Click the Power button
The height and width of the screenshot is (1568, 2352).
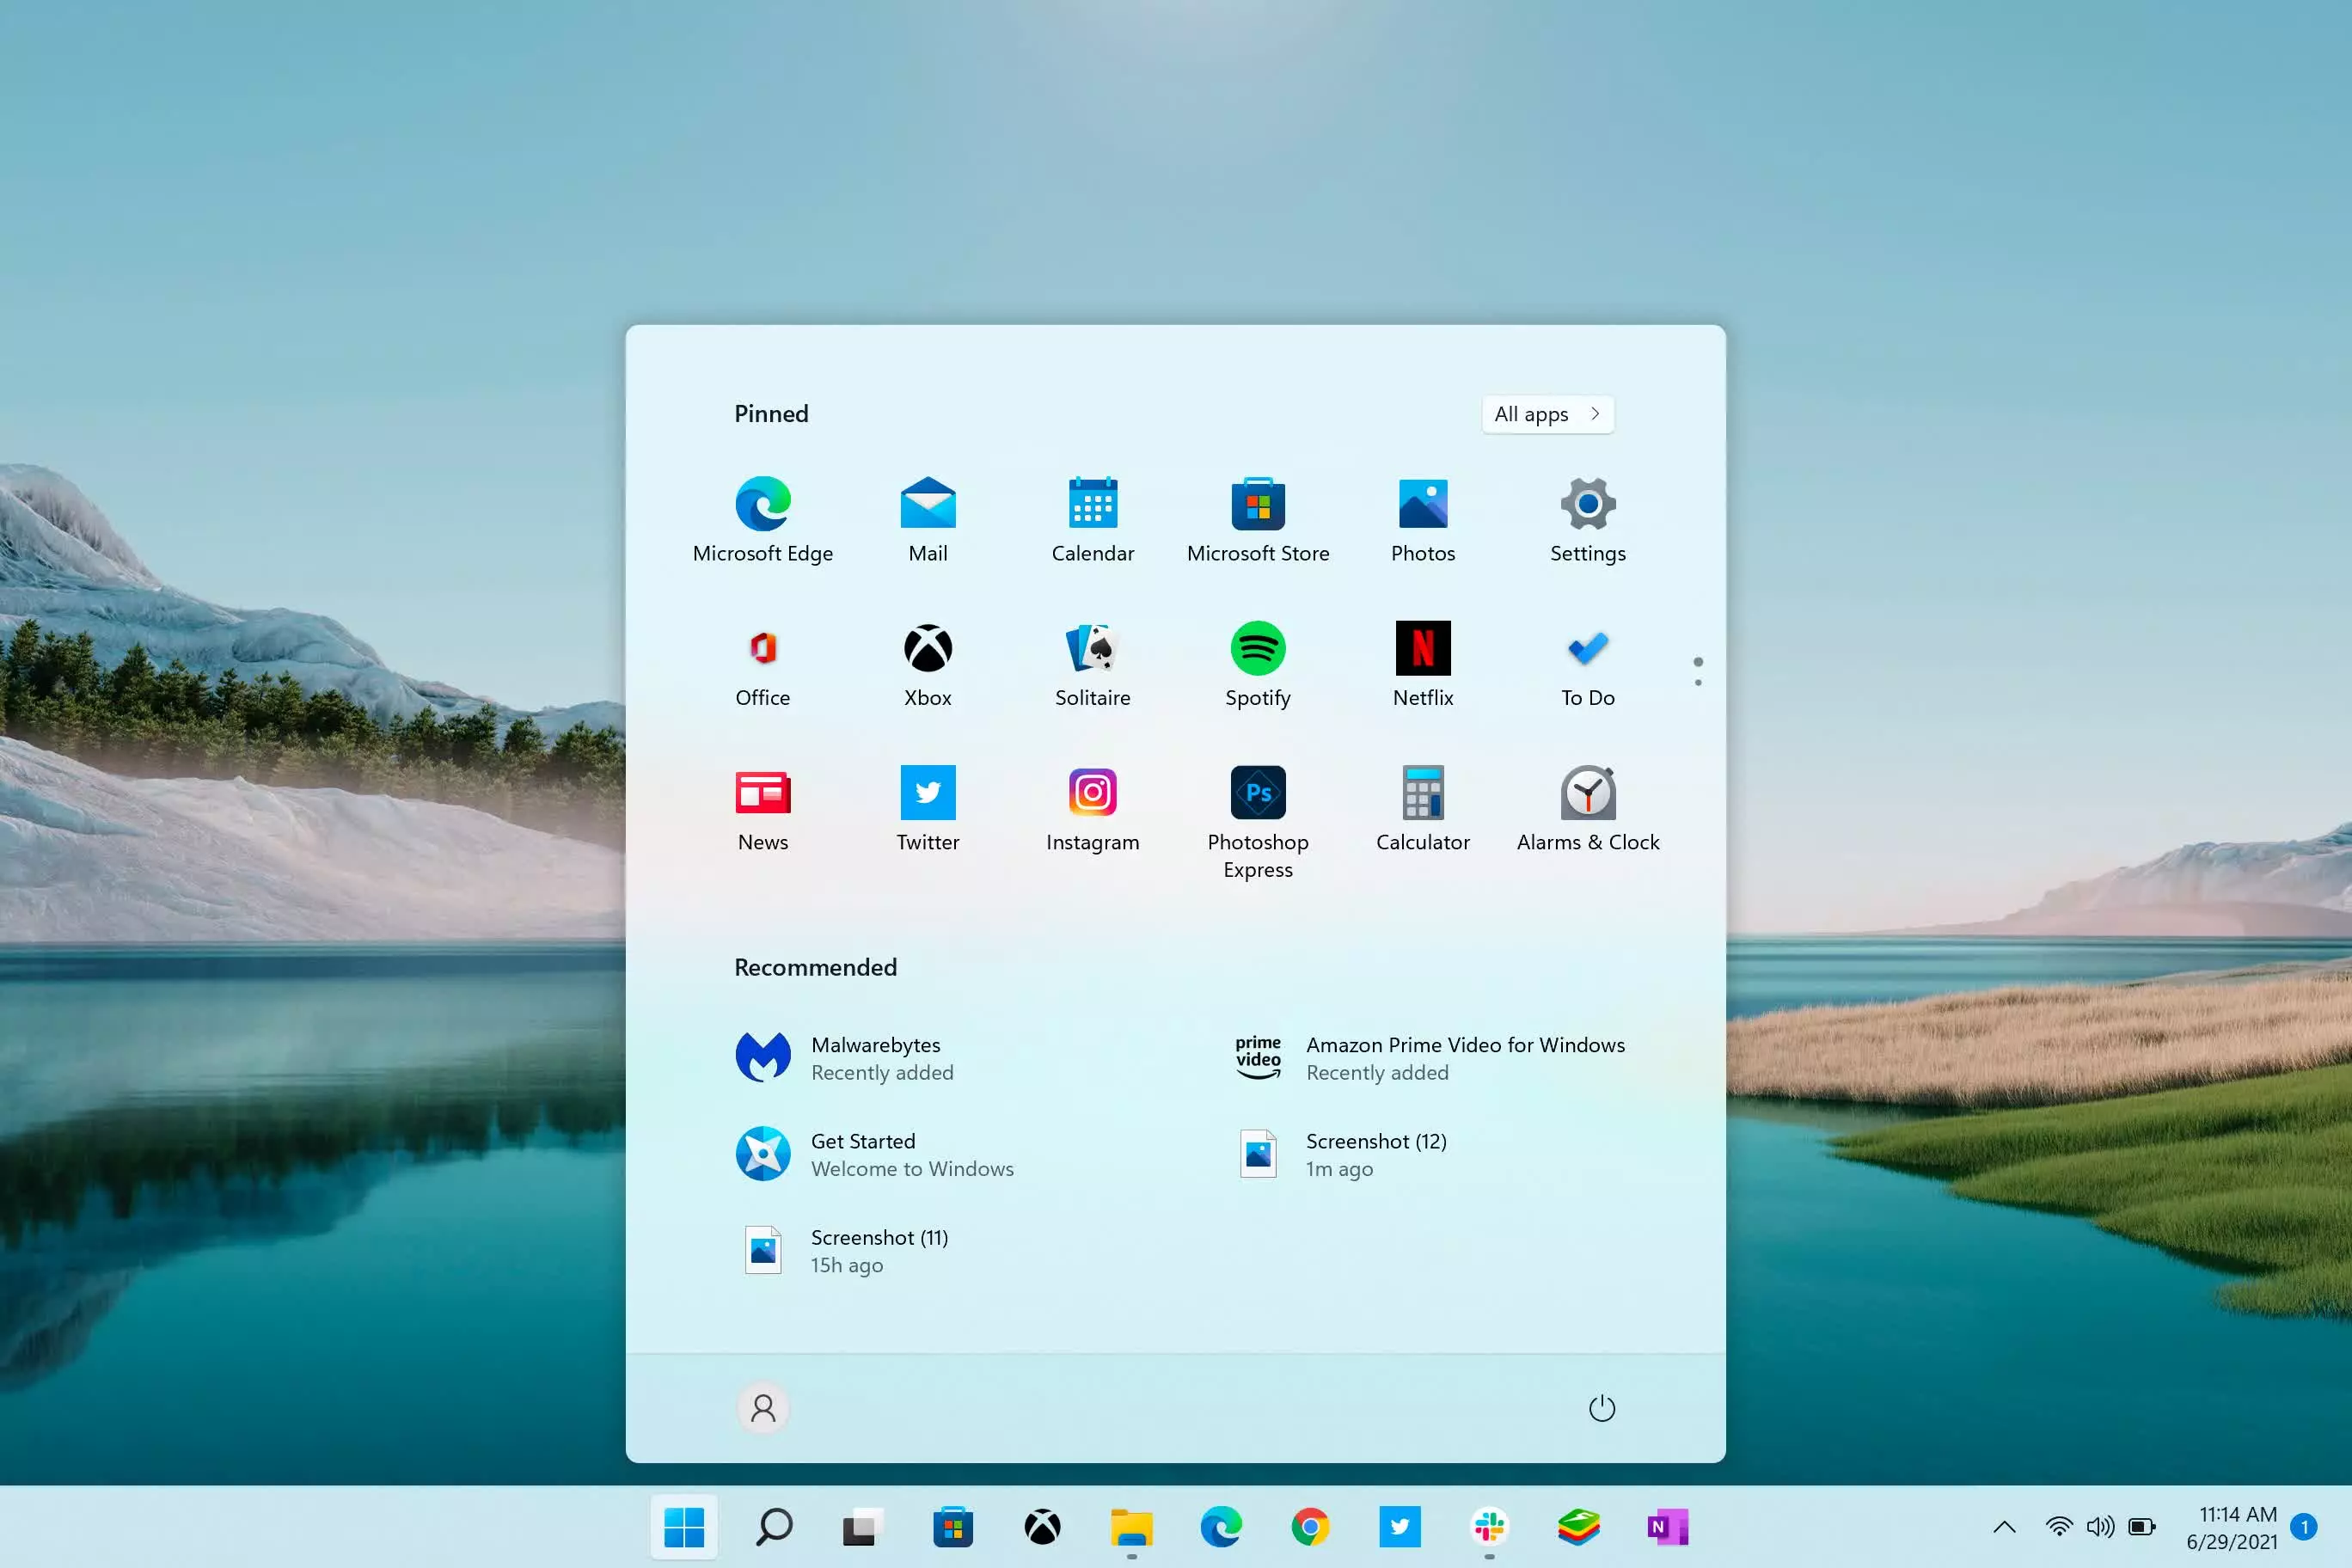1600,1407
